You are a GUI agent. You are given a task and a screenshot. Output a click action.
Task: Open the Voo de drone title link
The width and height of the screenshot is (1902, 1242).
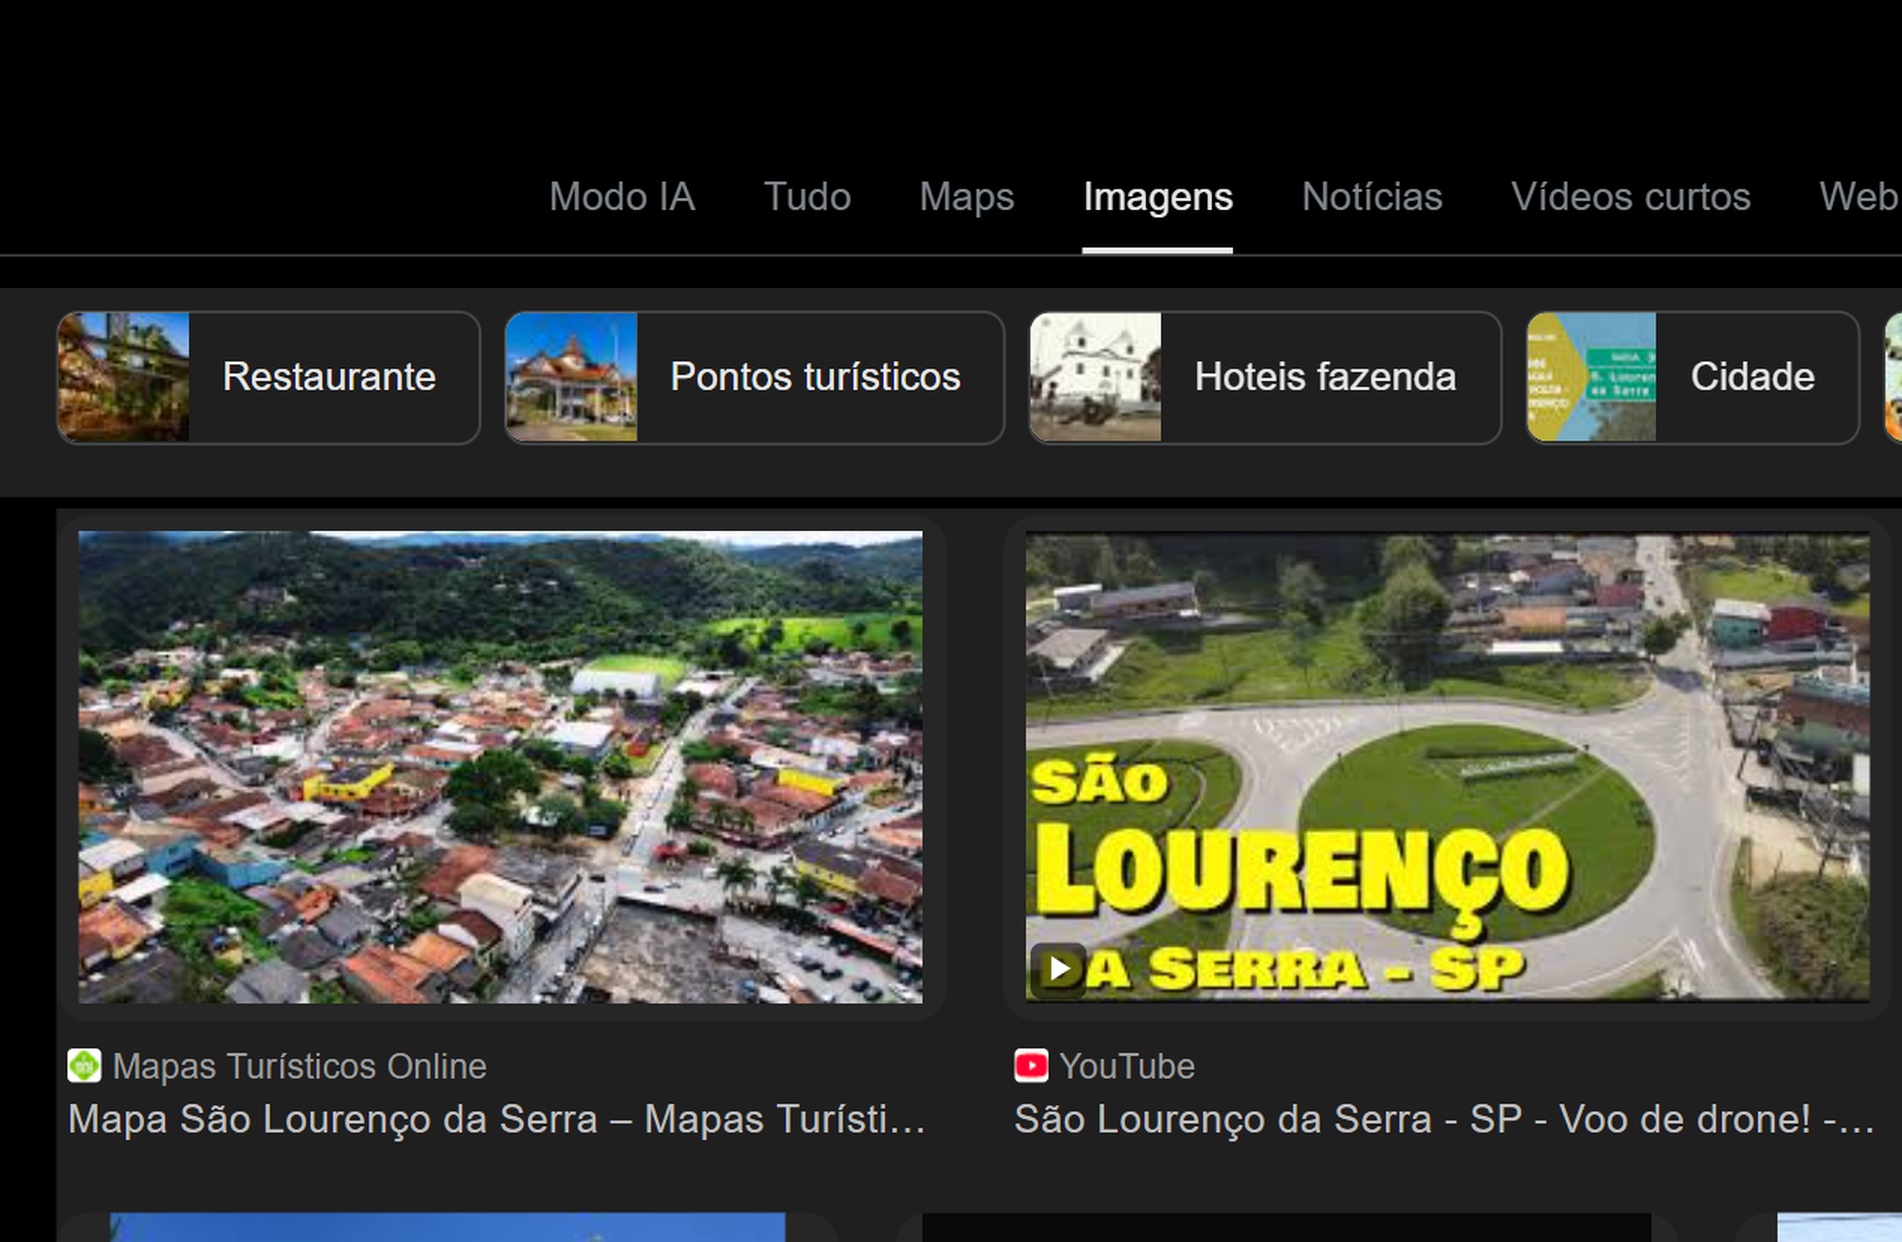(x=1443, y=1119)
